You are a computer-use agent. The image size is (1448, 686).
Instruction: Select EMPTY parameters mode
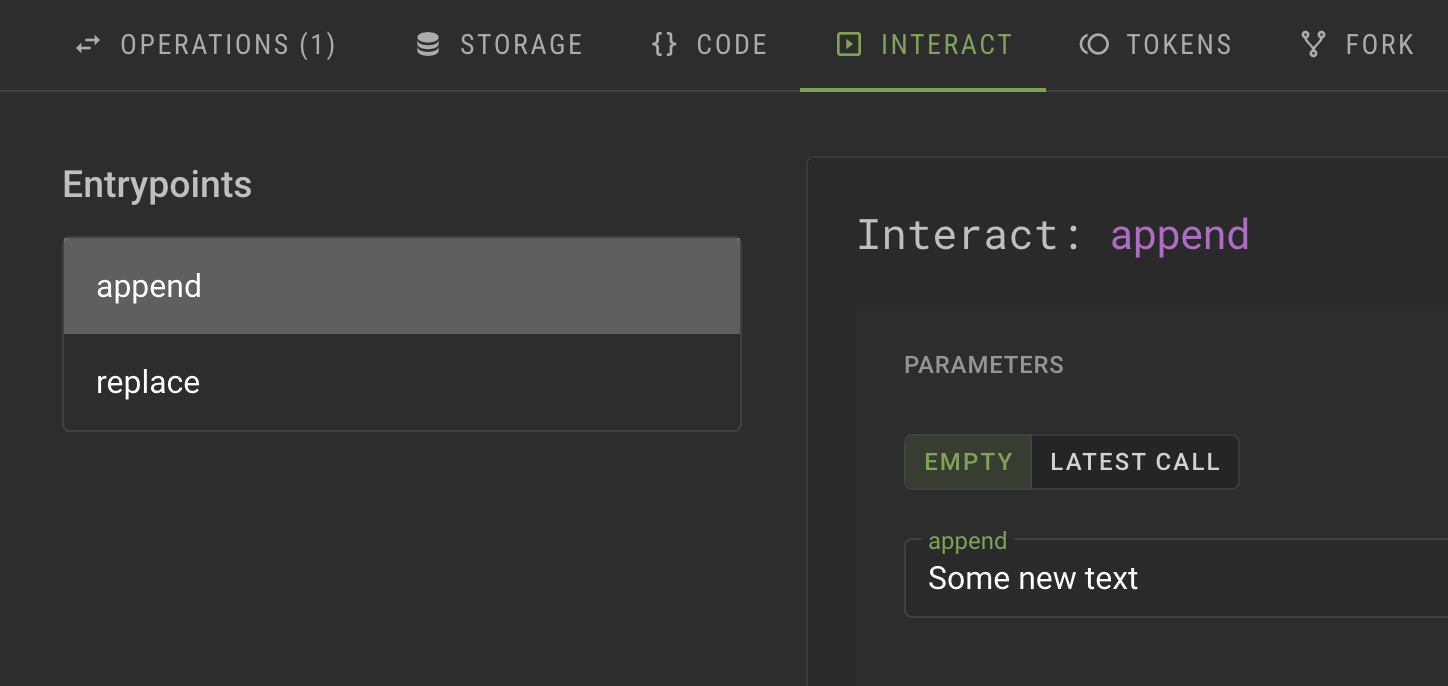(x=967, y=461)
